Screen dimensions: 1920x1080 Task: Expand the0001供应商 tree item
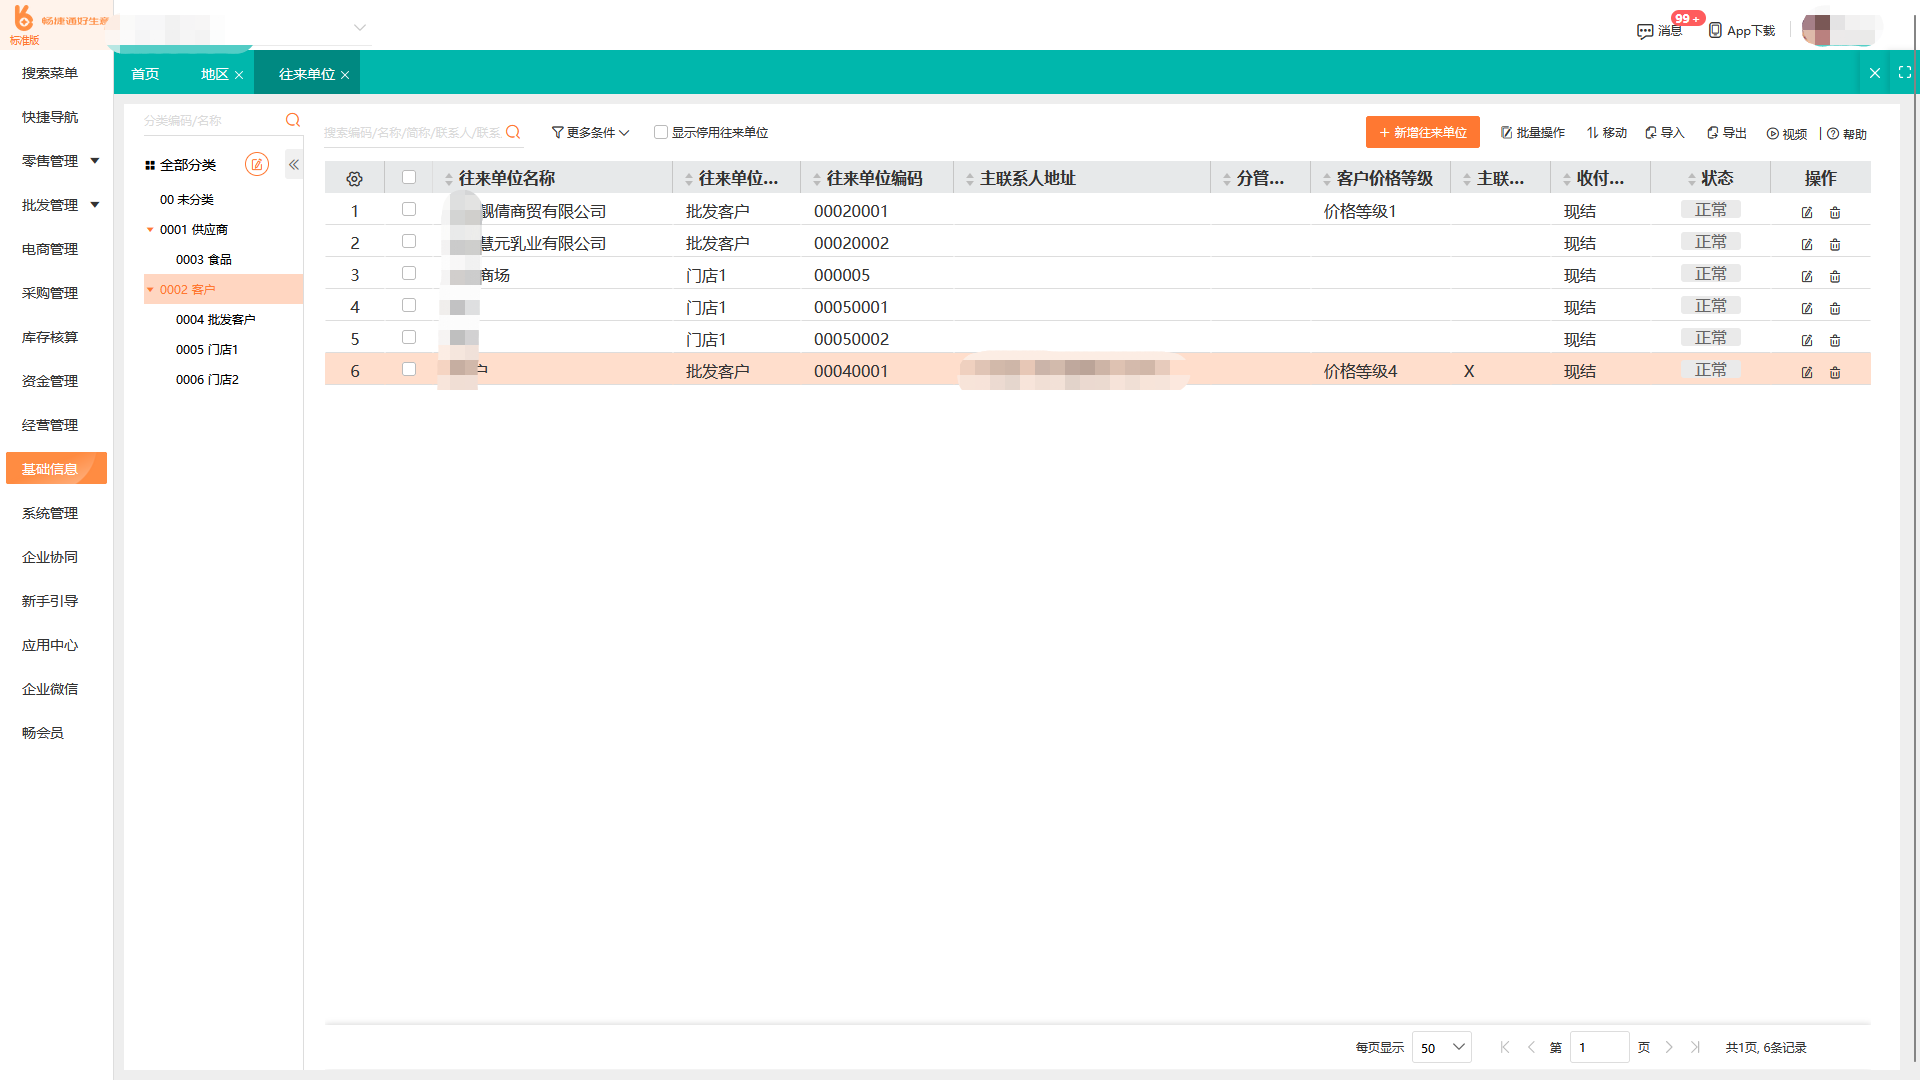tap(148, 229)
